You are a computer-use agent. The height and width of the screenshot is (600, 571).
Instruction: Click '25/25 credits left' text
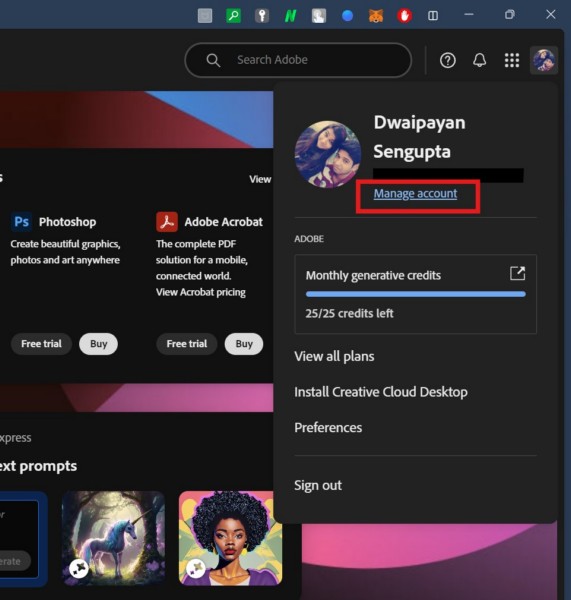click(349, 313)
